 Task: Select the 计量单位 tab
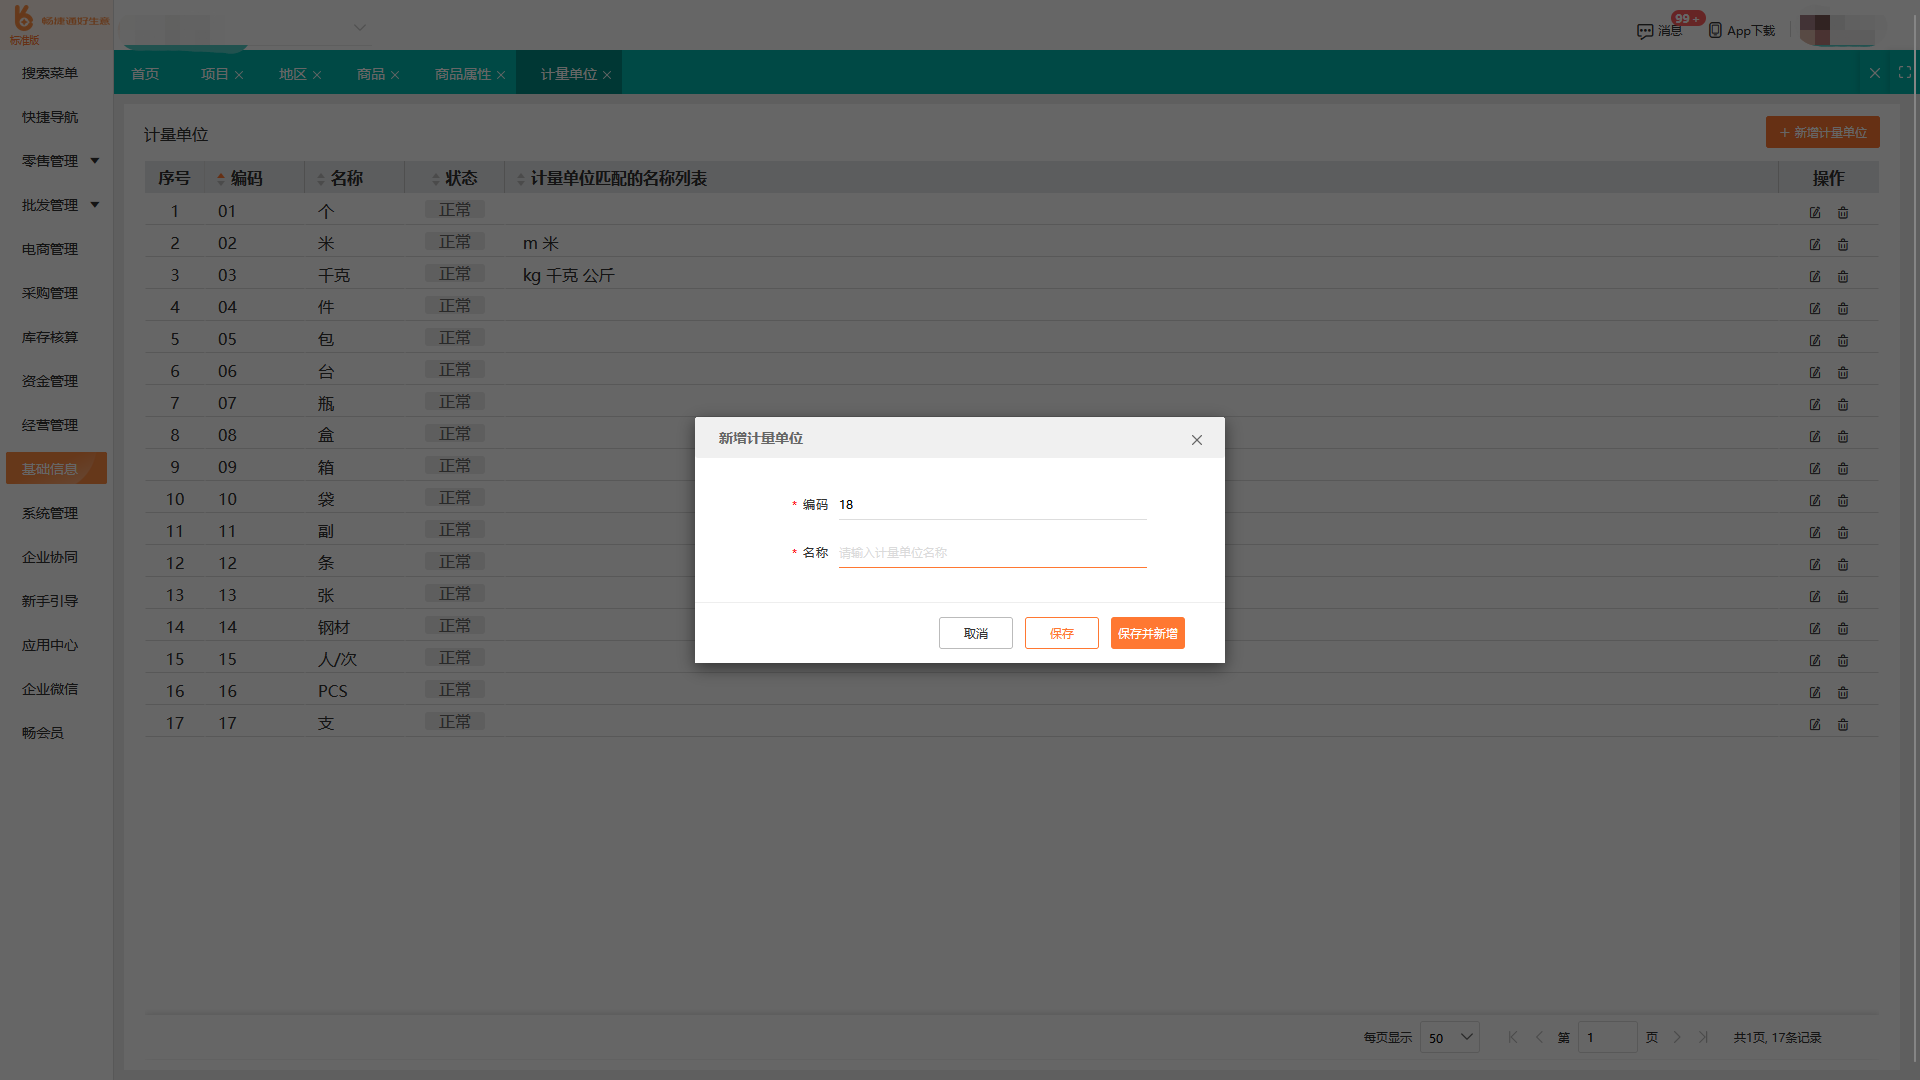[x=570, y=74]
